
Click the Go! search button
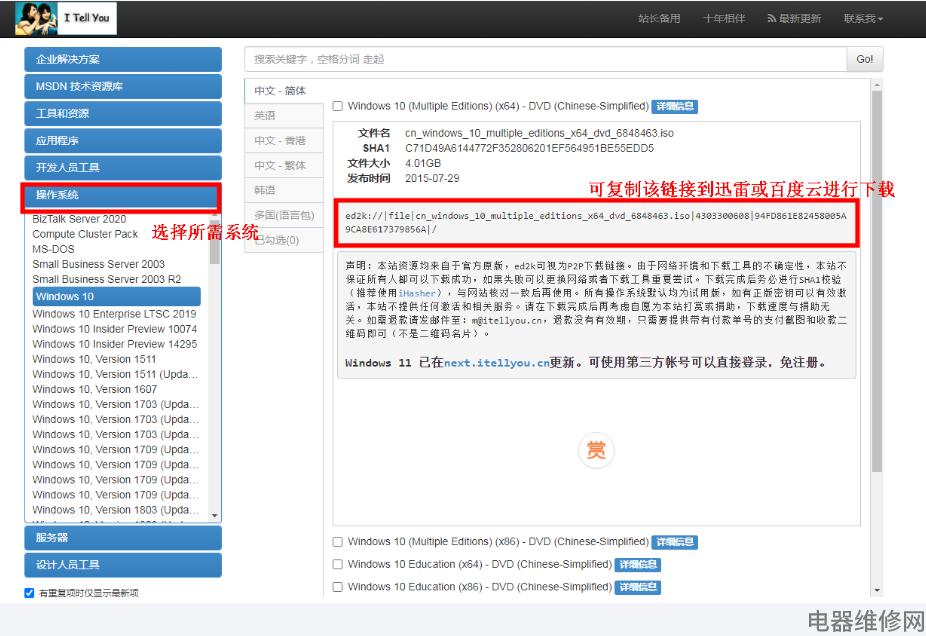[864, 59]
